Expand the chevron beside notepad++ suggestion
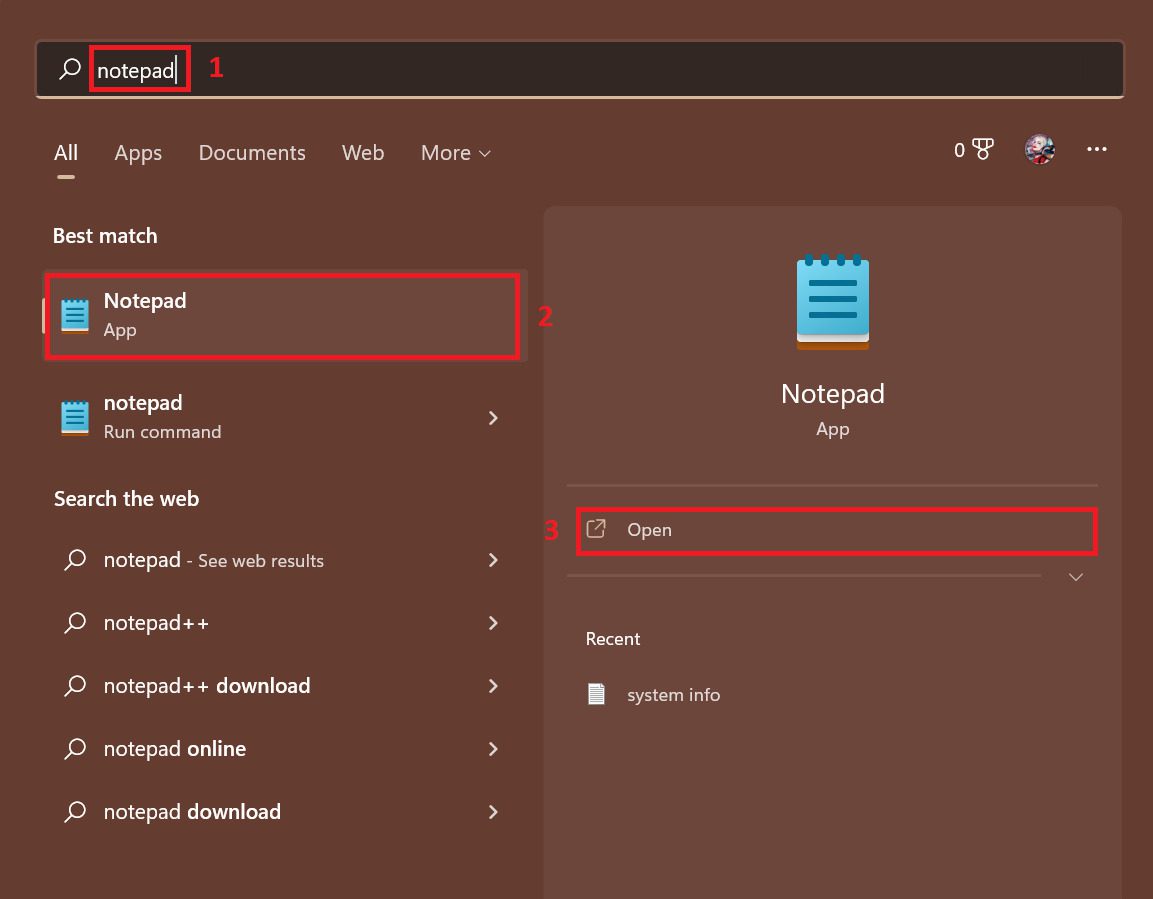 (x=493, y=622)
